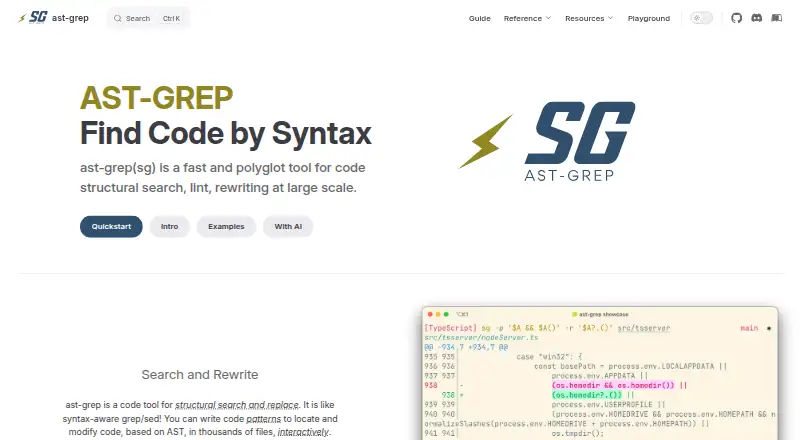The width and height of the screenshot is (800, 440).
Task: Click the ast-grep showcase terminal screenshot
Action: [600, 373]
